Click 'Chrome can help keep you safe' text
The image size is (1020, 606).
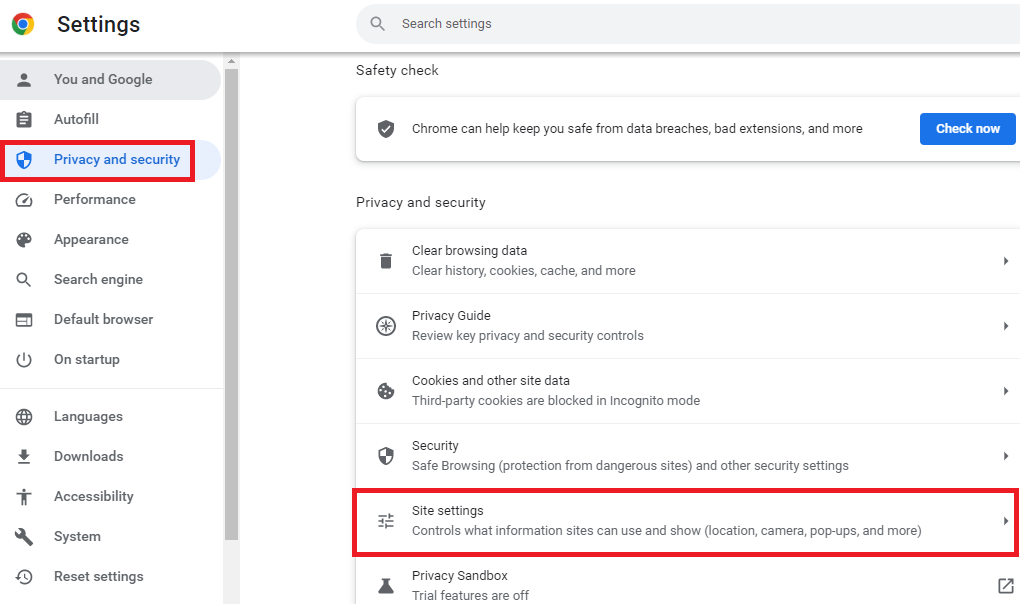click(x=637, y=129)
